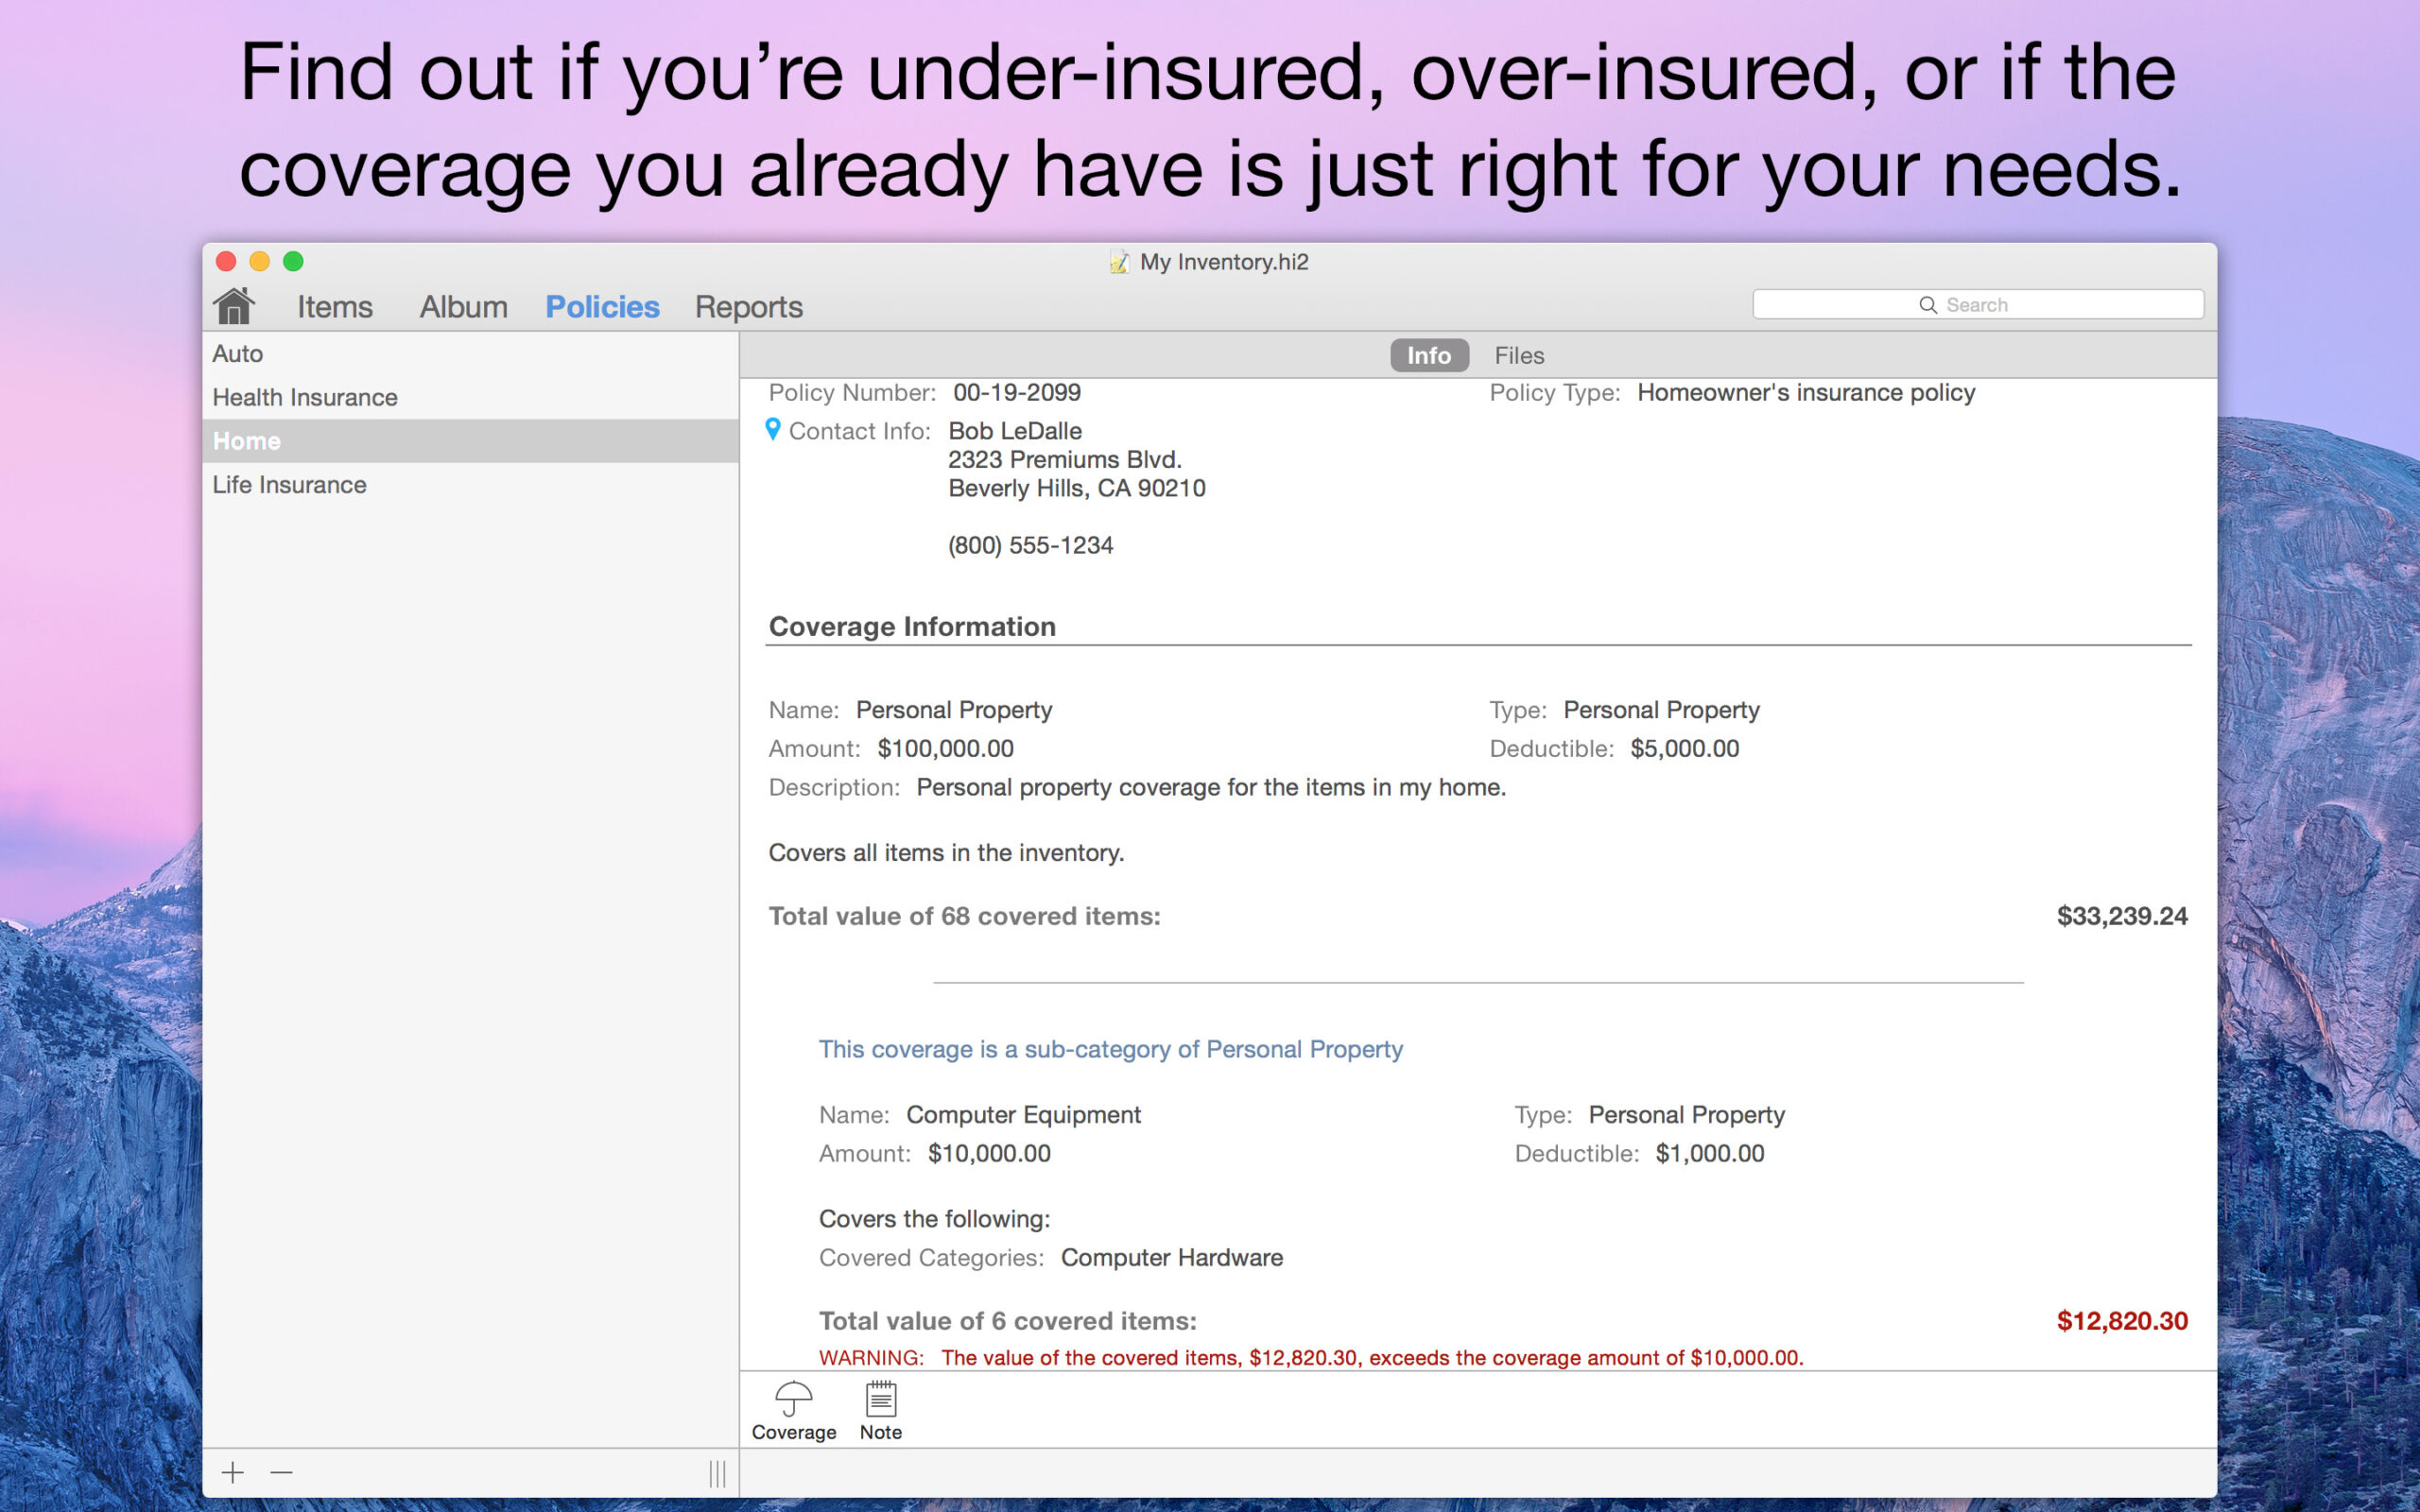Click the Reports navigation tab icon

(748, 306)
